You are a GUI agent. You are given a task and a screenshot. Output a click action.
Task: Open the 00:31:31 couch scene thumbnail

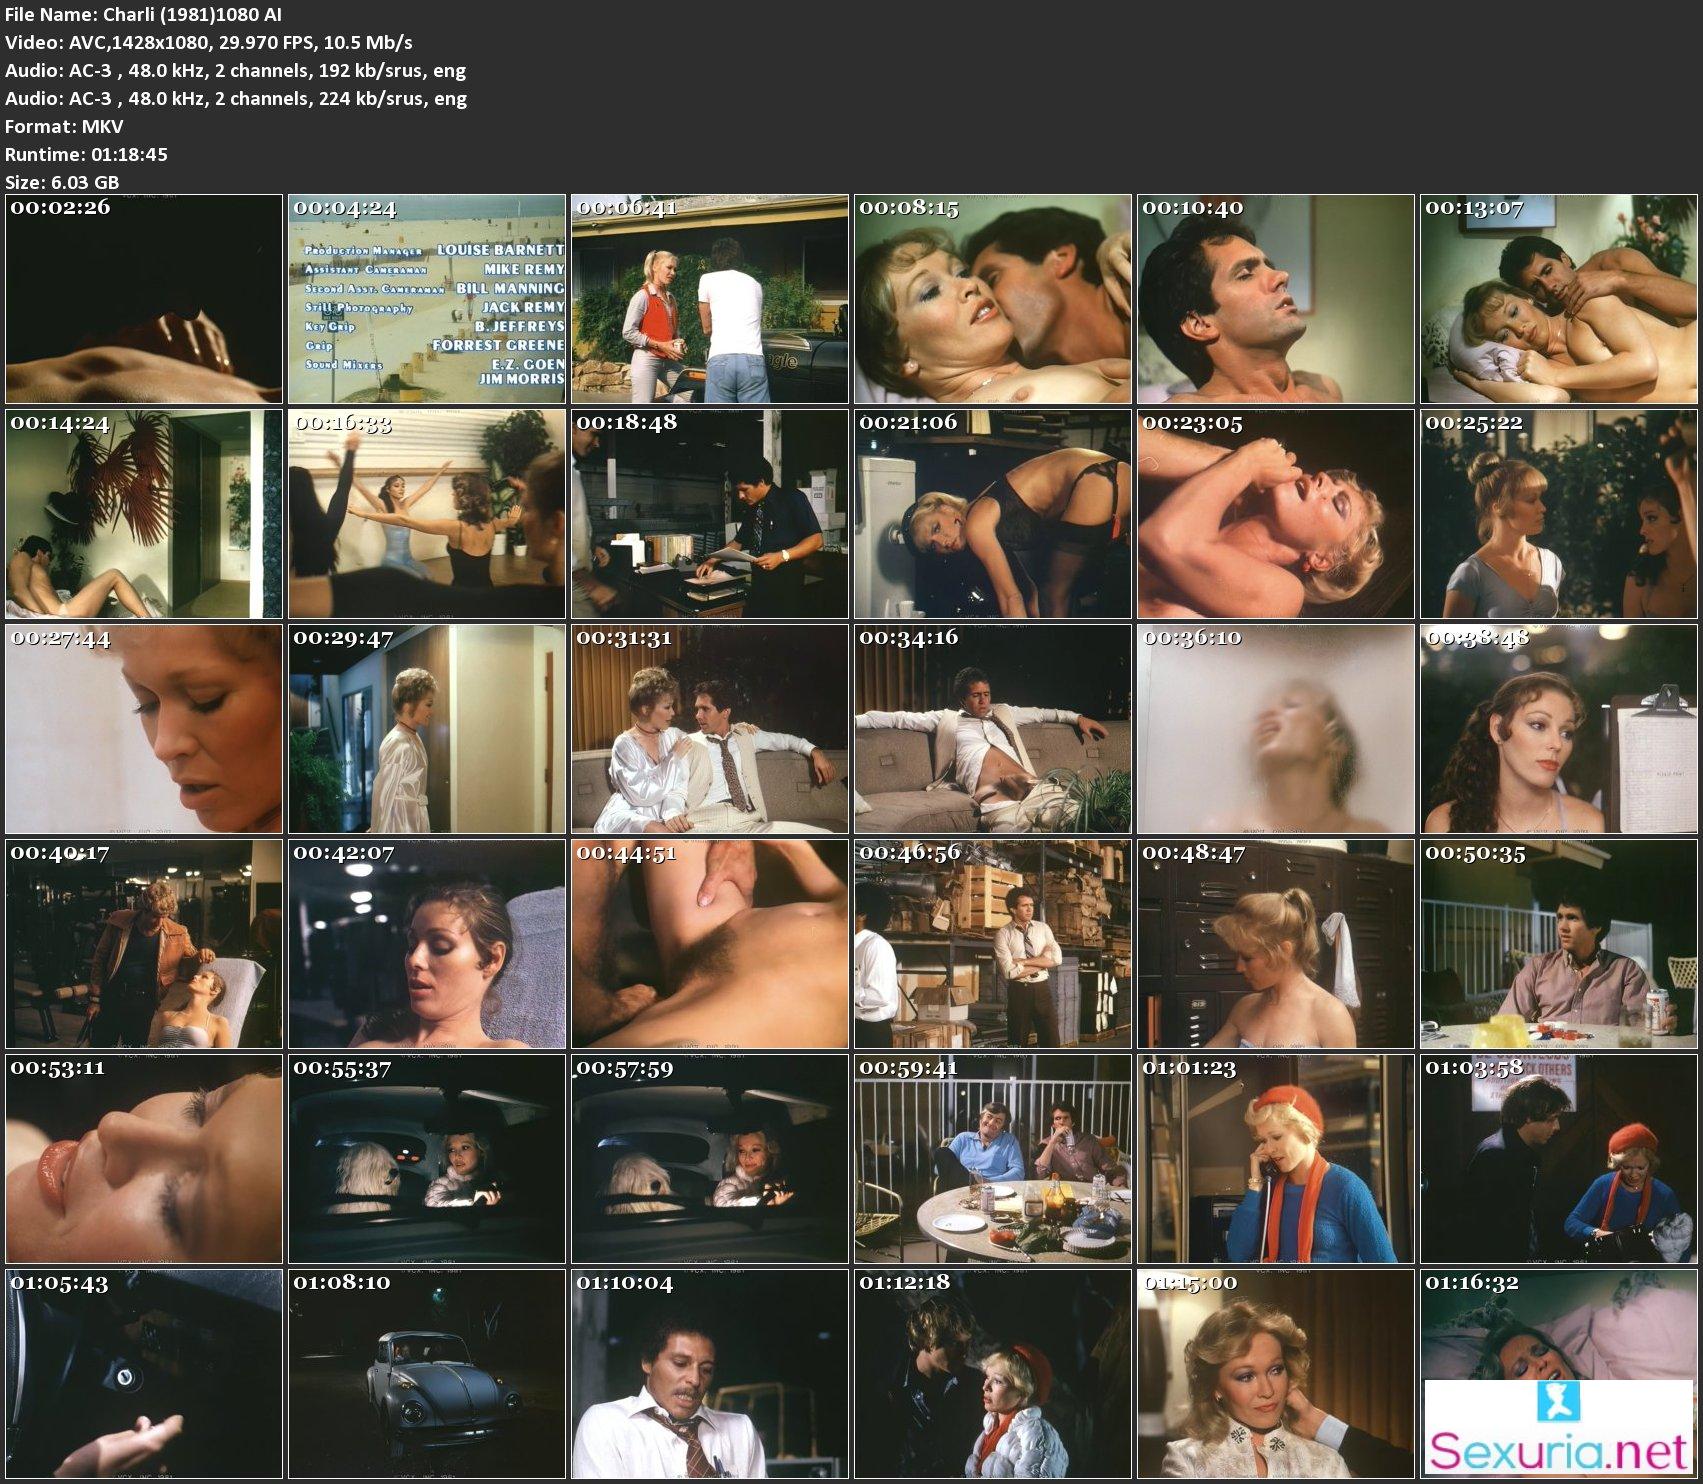710,729
